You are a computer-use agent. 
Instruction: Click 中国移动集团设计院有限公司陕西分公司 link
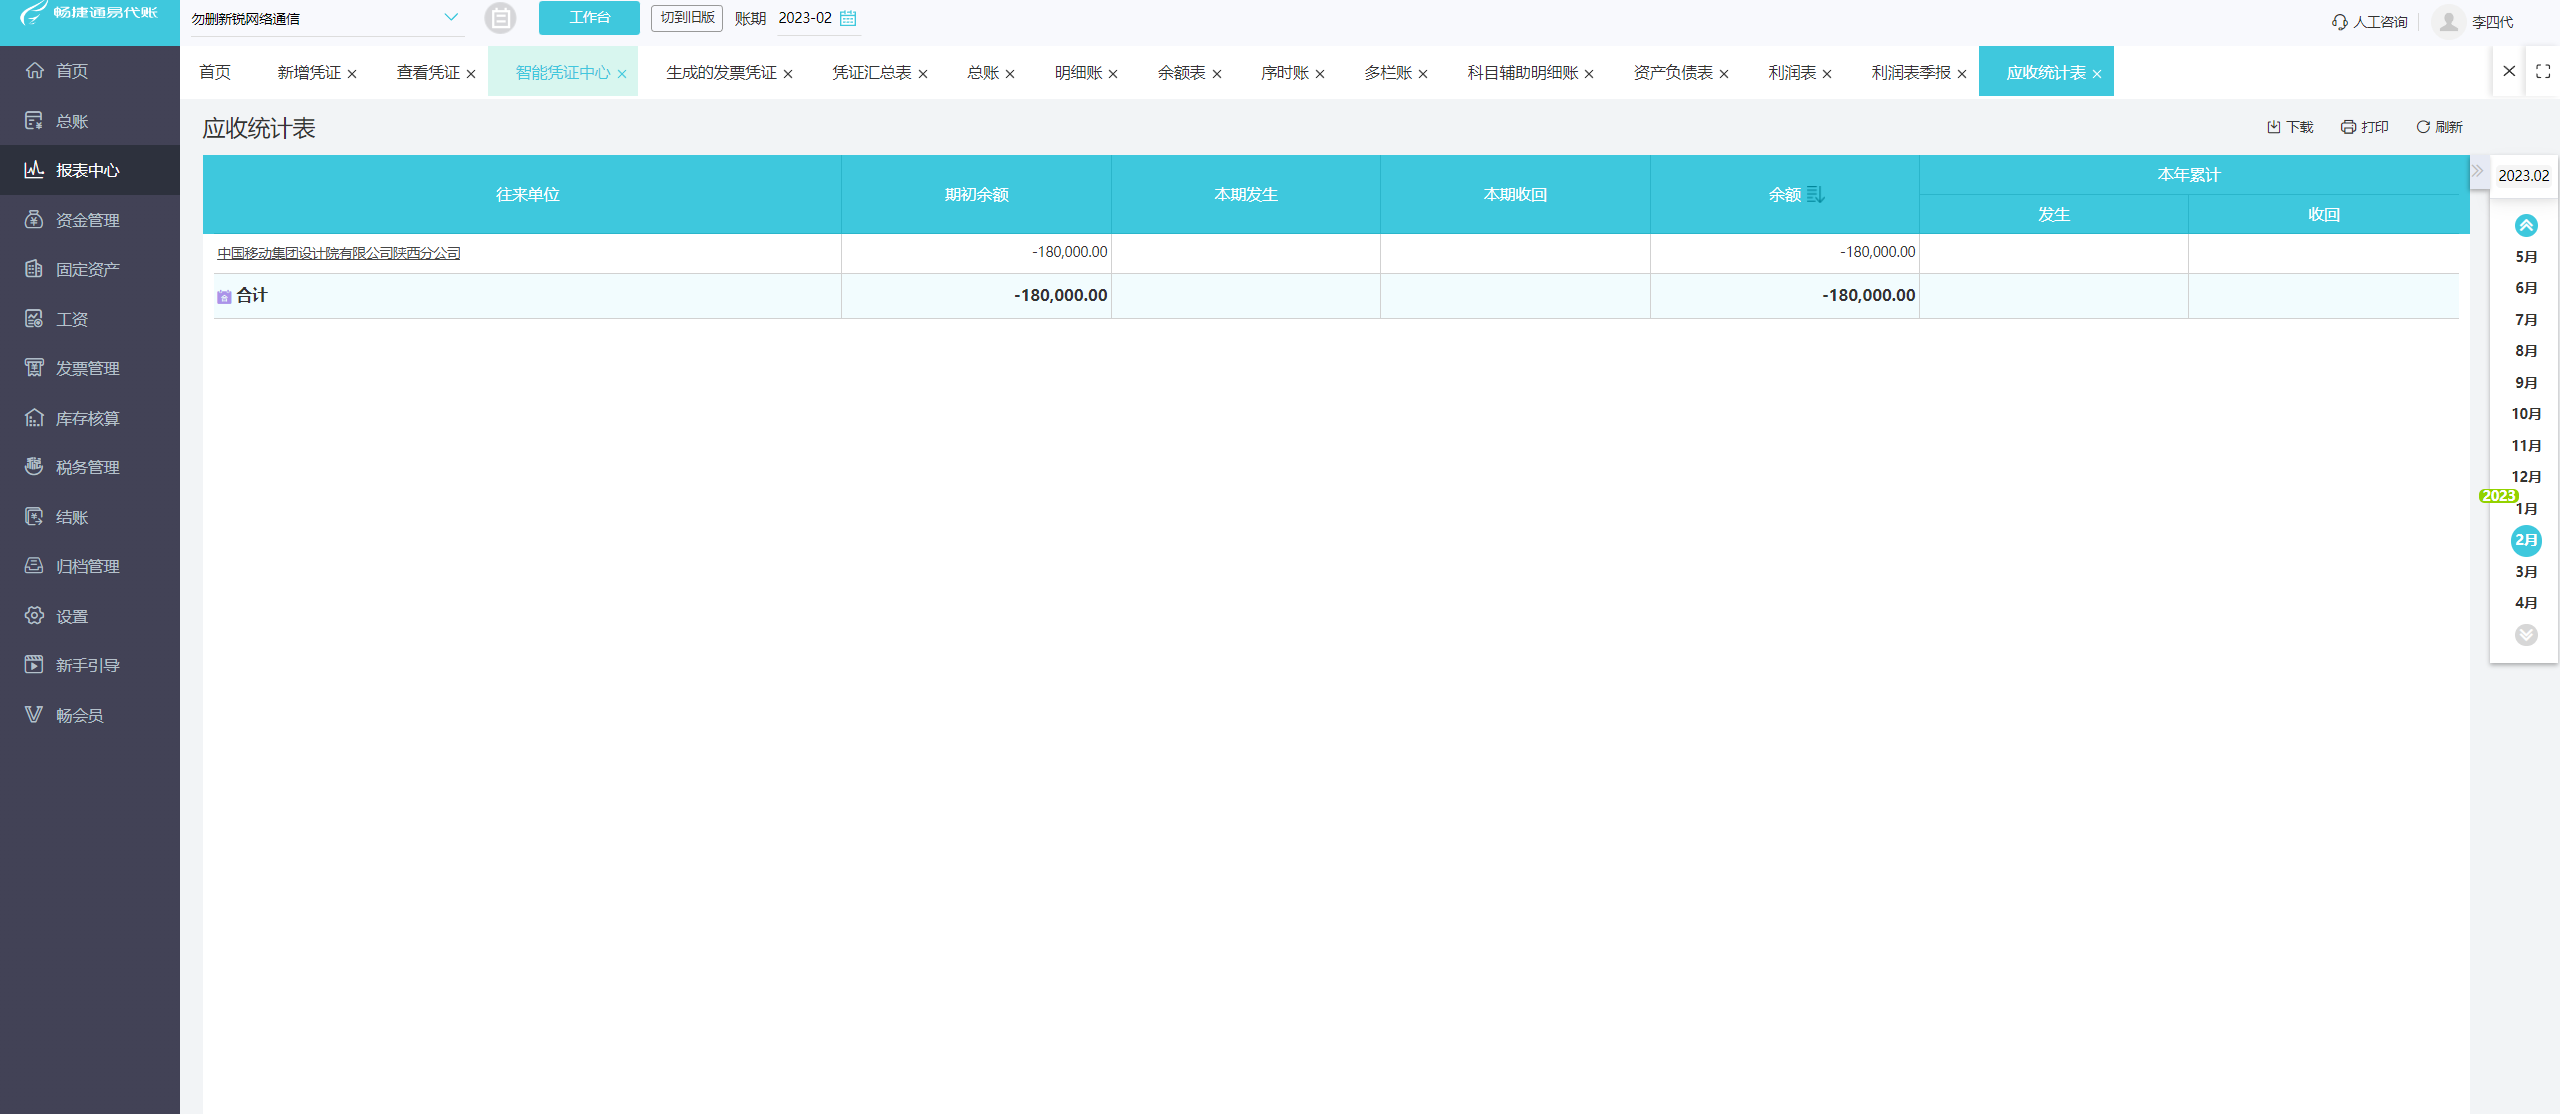[x=338, y=252]
